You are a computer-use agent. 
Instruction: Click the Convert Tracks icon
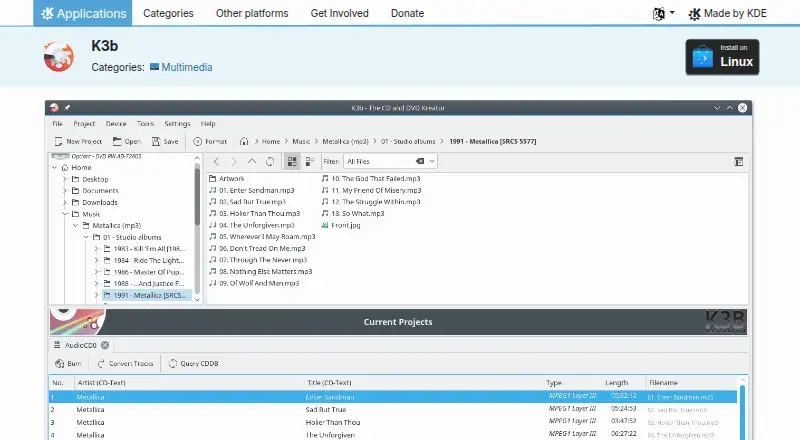pos(101,363)
